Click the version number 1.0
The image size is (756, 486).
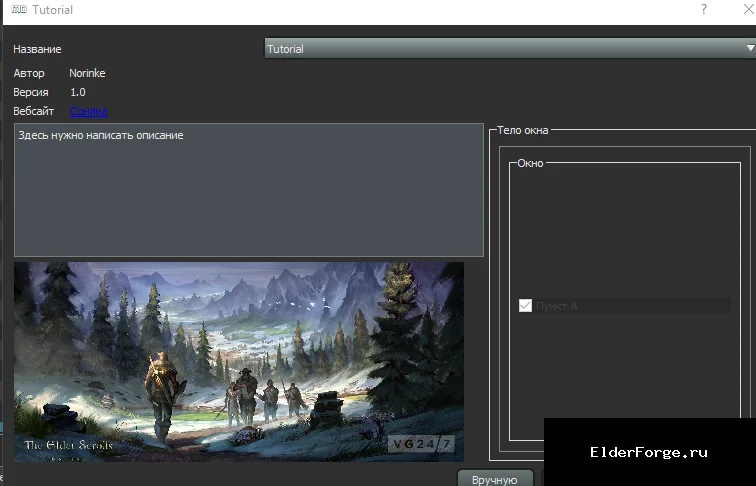77,92
